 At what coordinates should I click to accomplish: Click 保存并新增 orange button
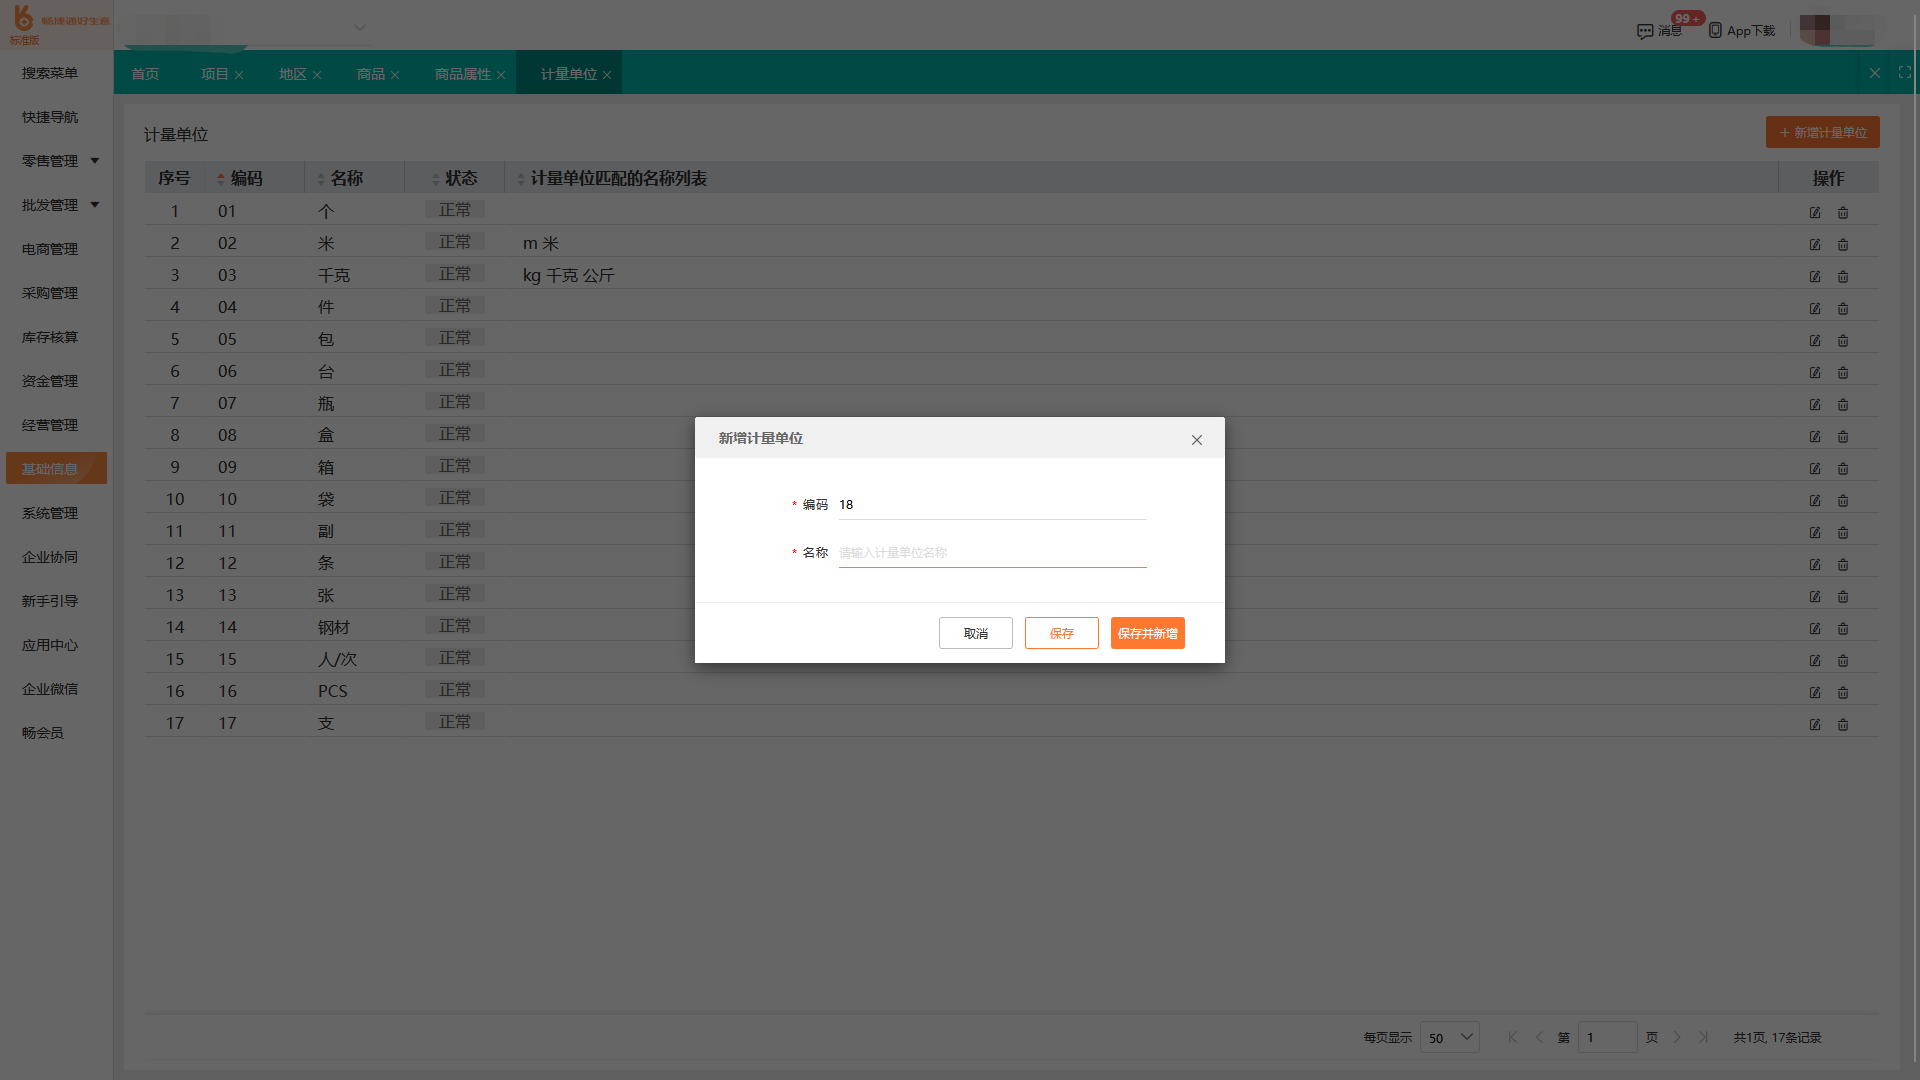[1147, 633]
